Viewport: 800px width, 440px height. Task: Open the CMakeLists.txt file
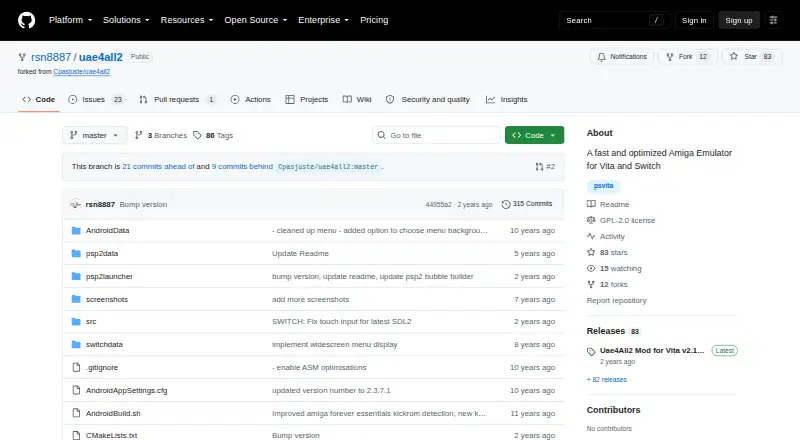click(112, 435)
